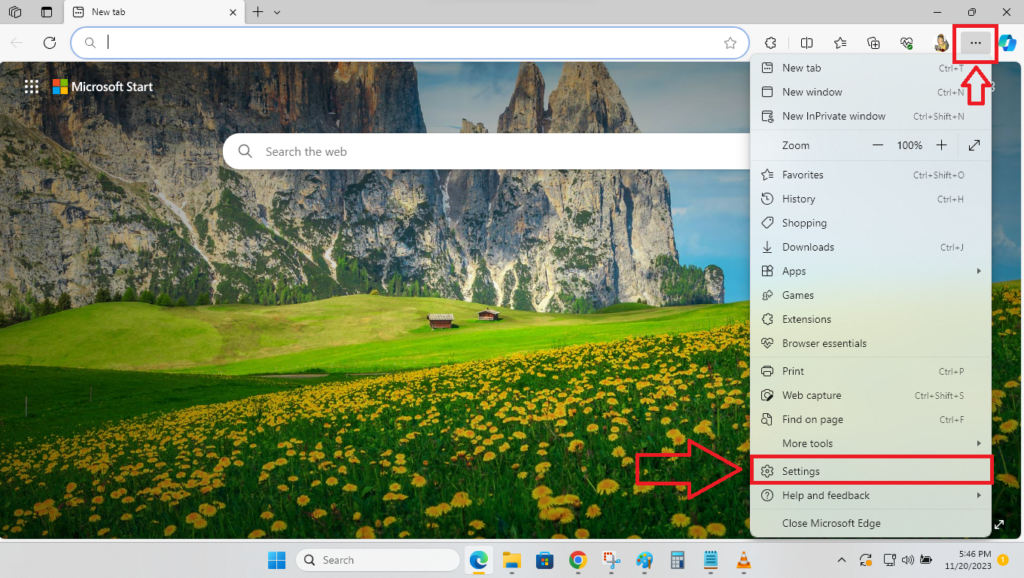Viewport: 1024px width, 578px height.
Task: Add this page to favorites star
Action: coord(730,43)
